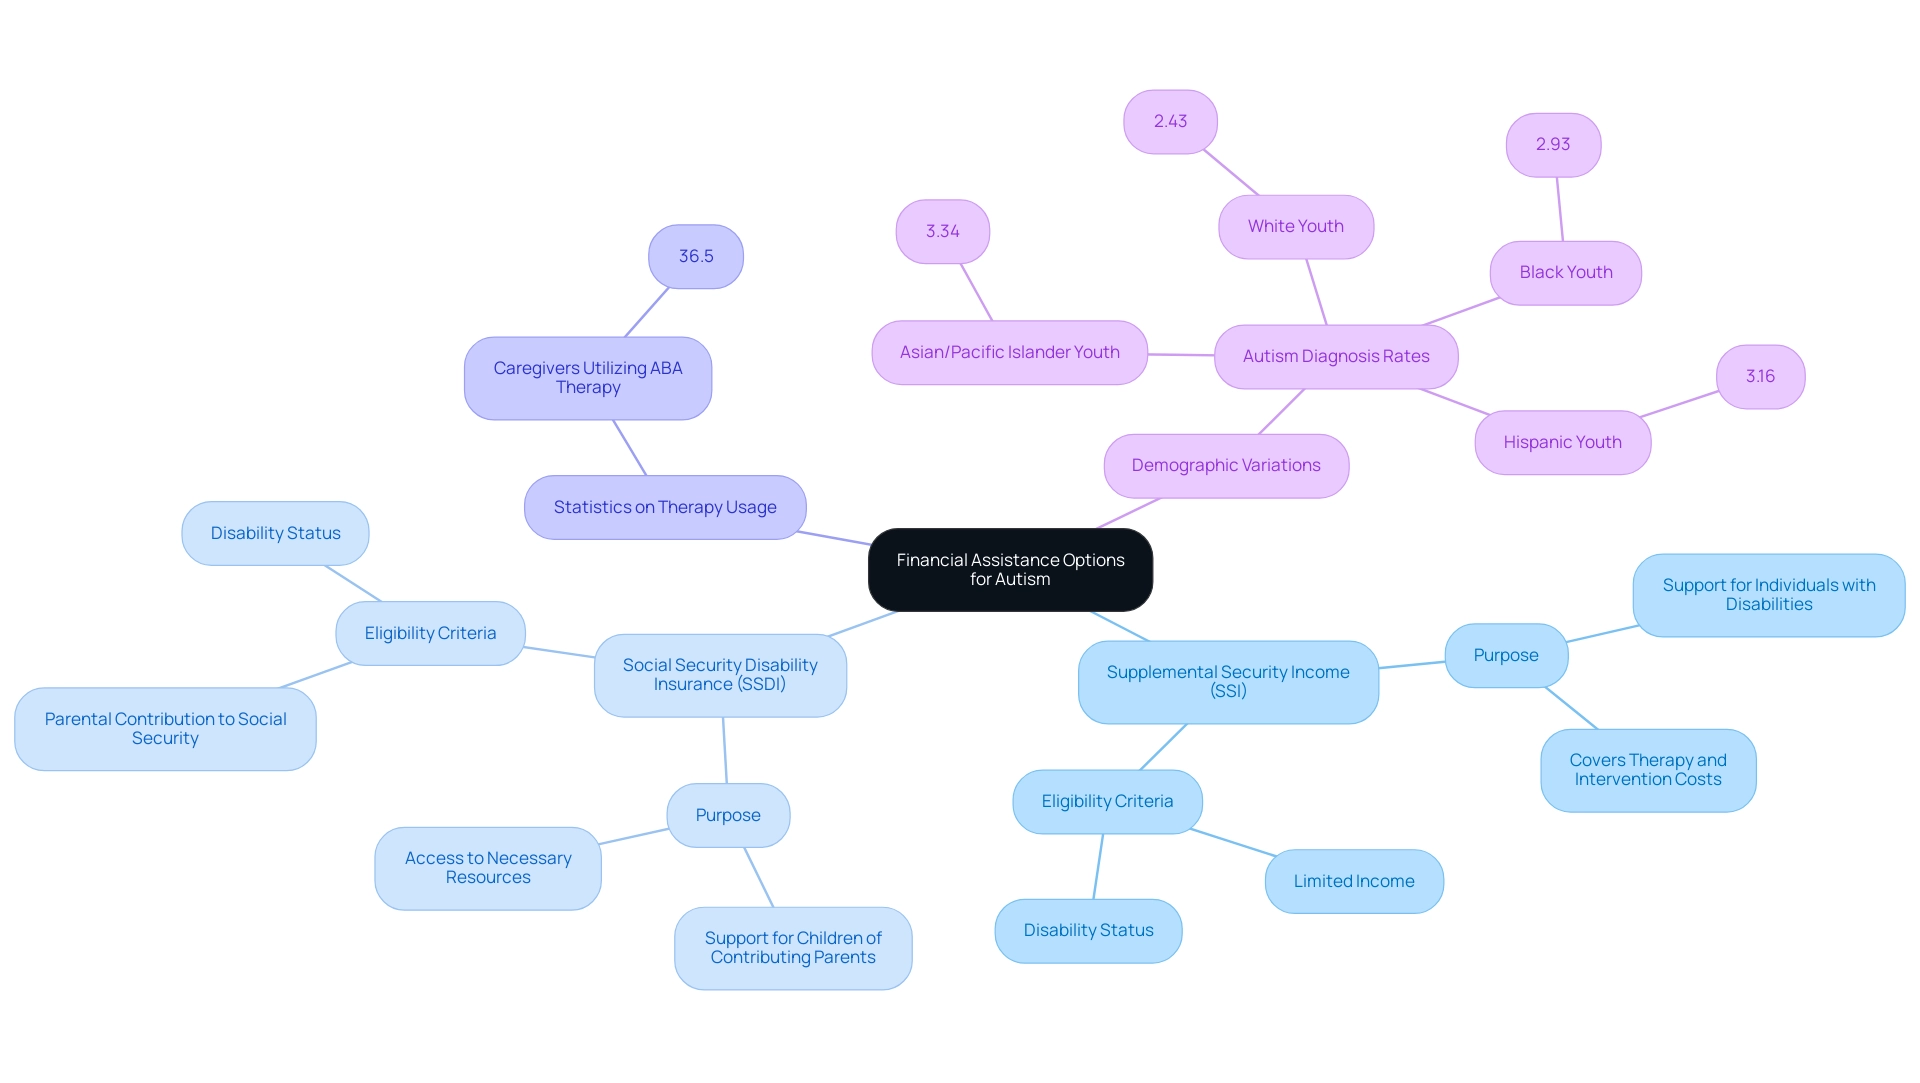The height and width of the screenshot is (1083, 1920).
Task: Expand the Asian/Pacific Islander Youth branch
Action: point(1007,351)
